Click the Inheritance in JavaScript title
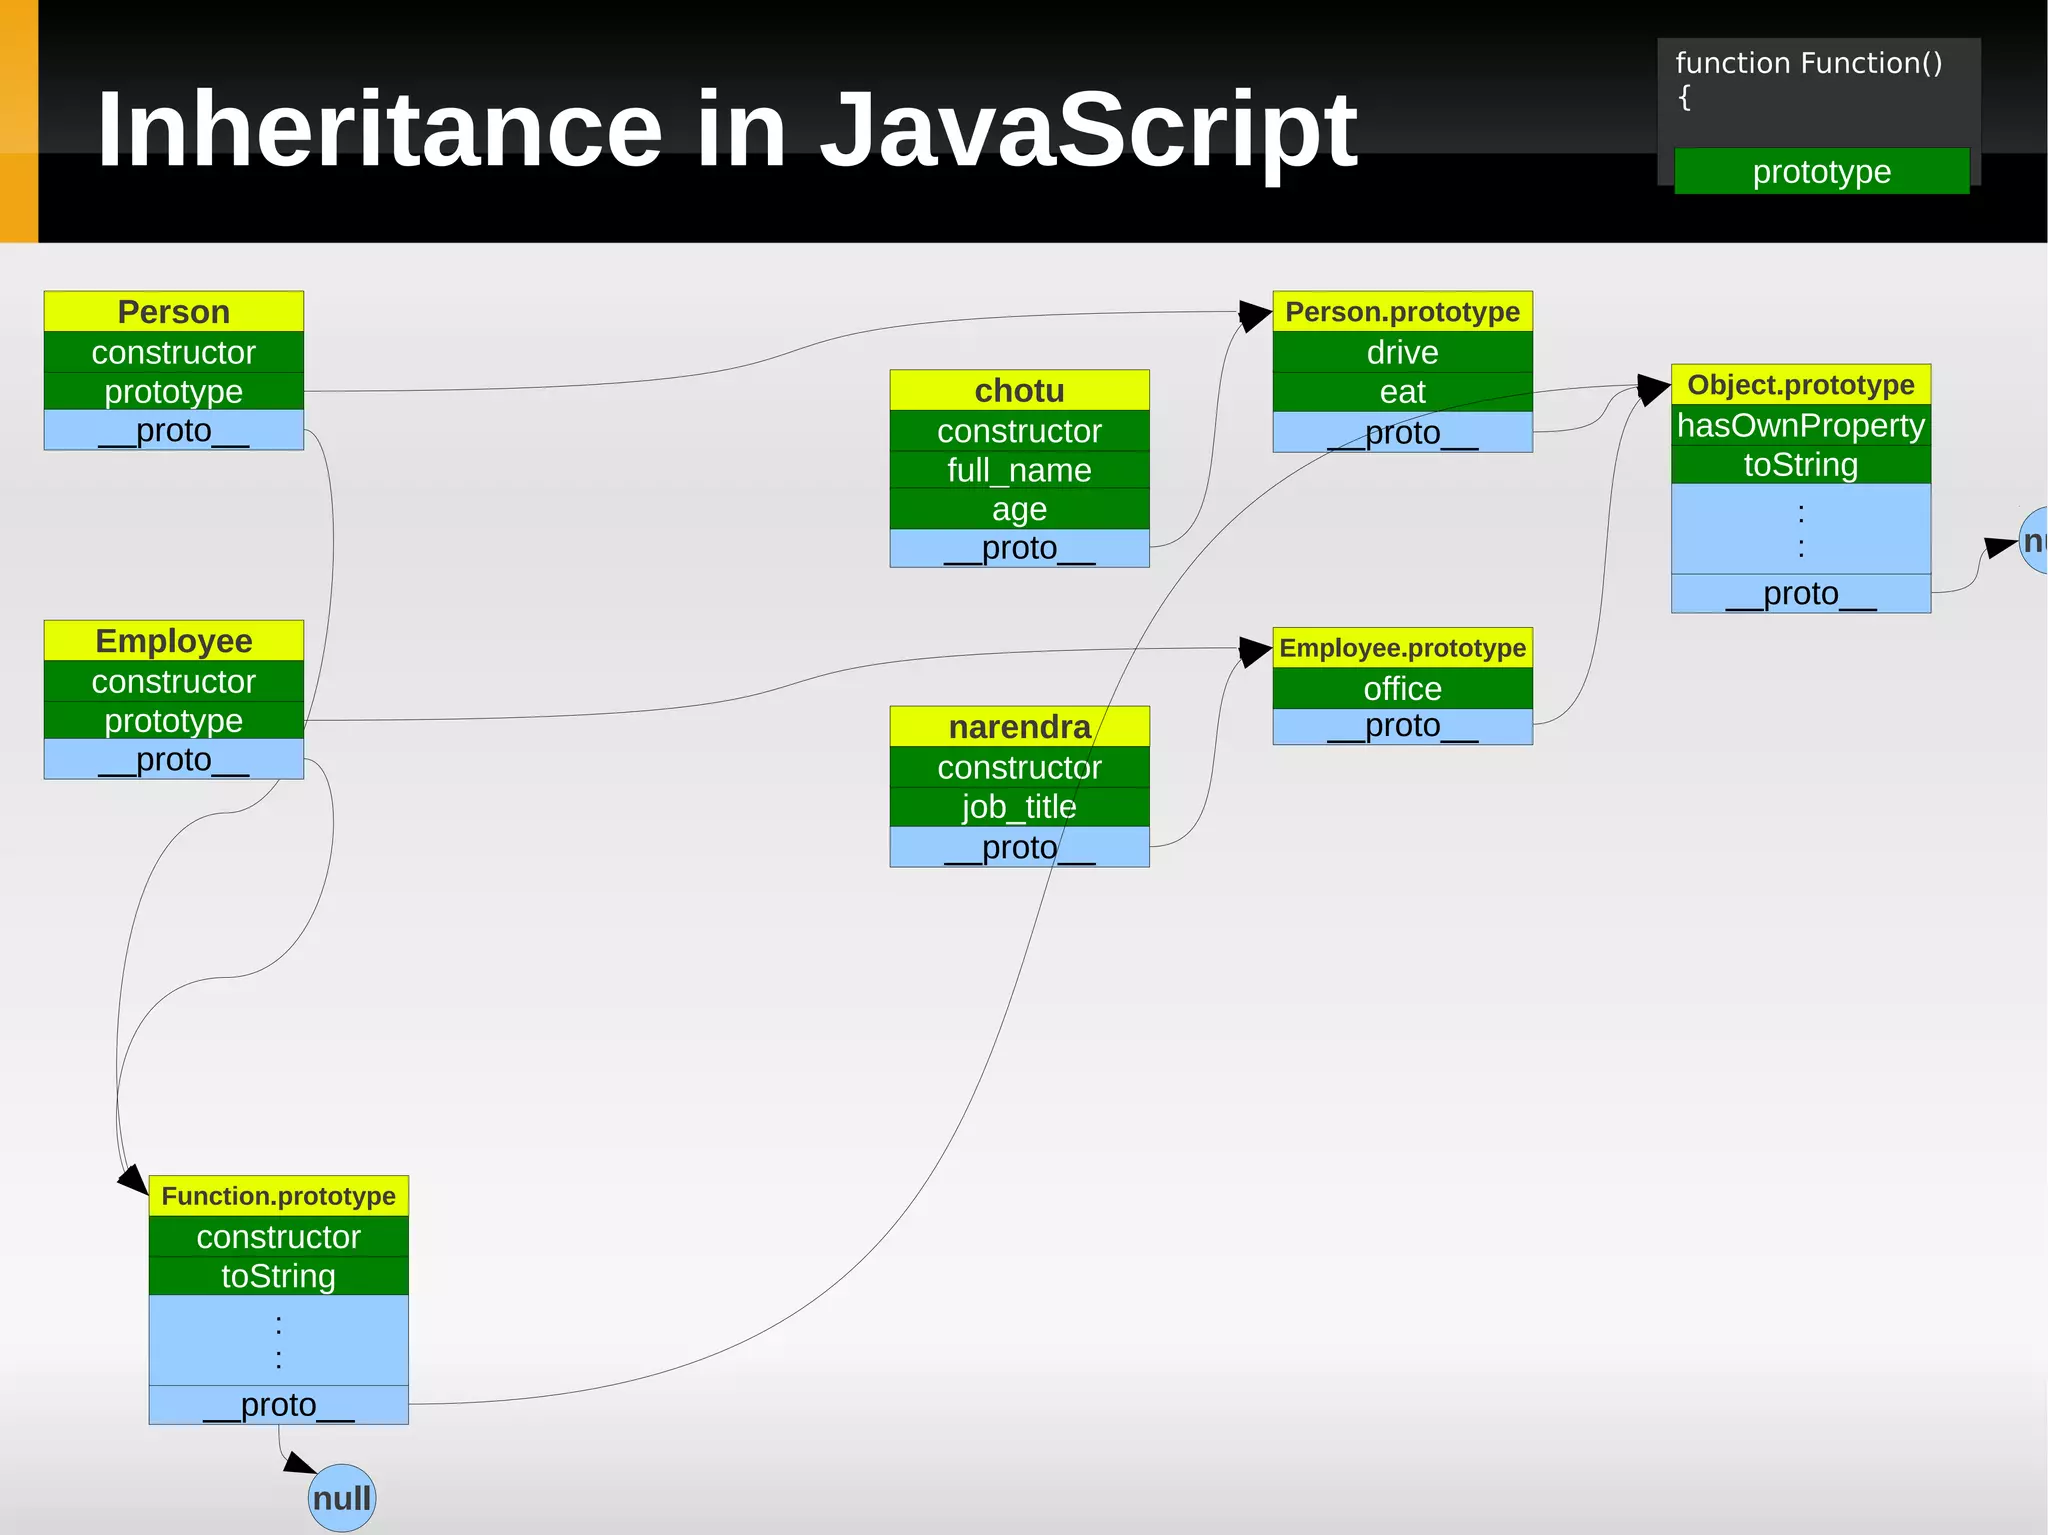The width and height of the screenshot is (2048, 1535). pos(726,130)
